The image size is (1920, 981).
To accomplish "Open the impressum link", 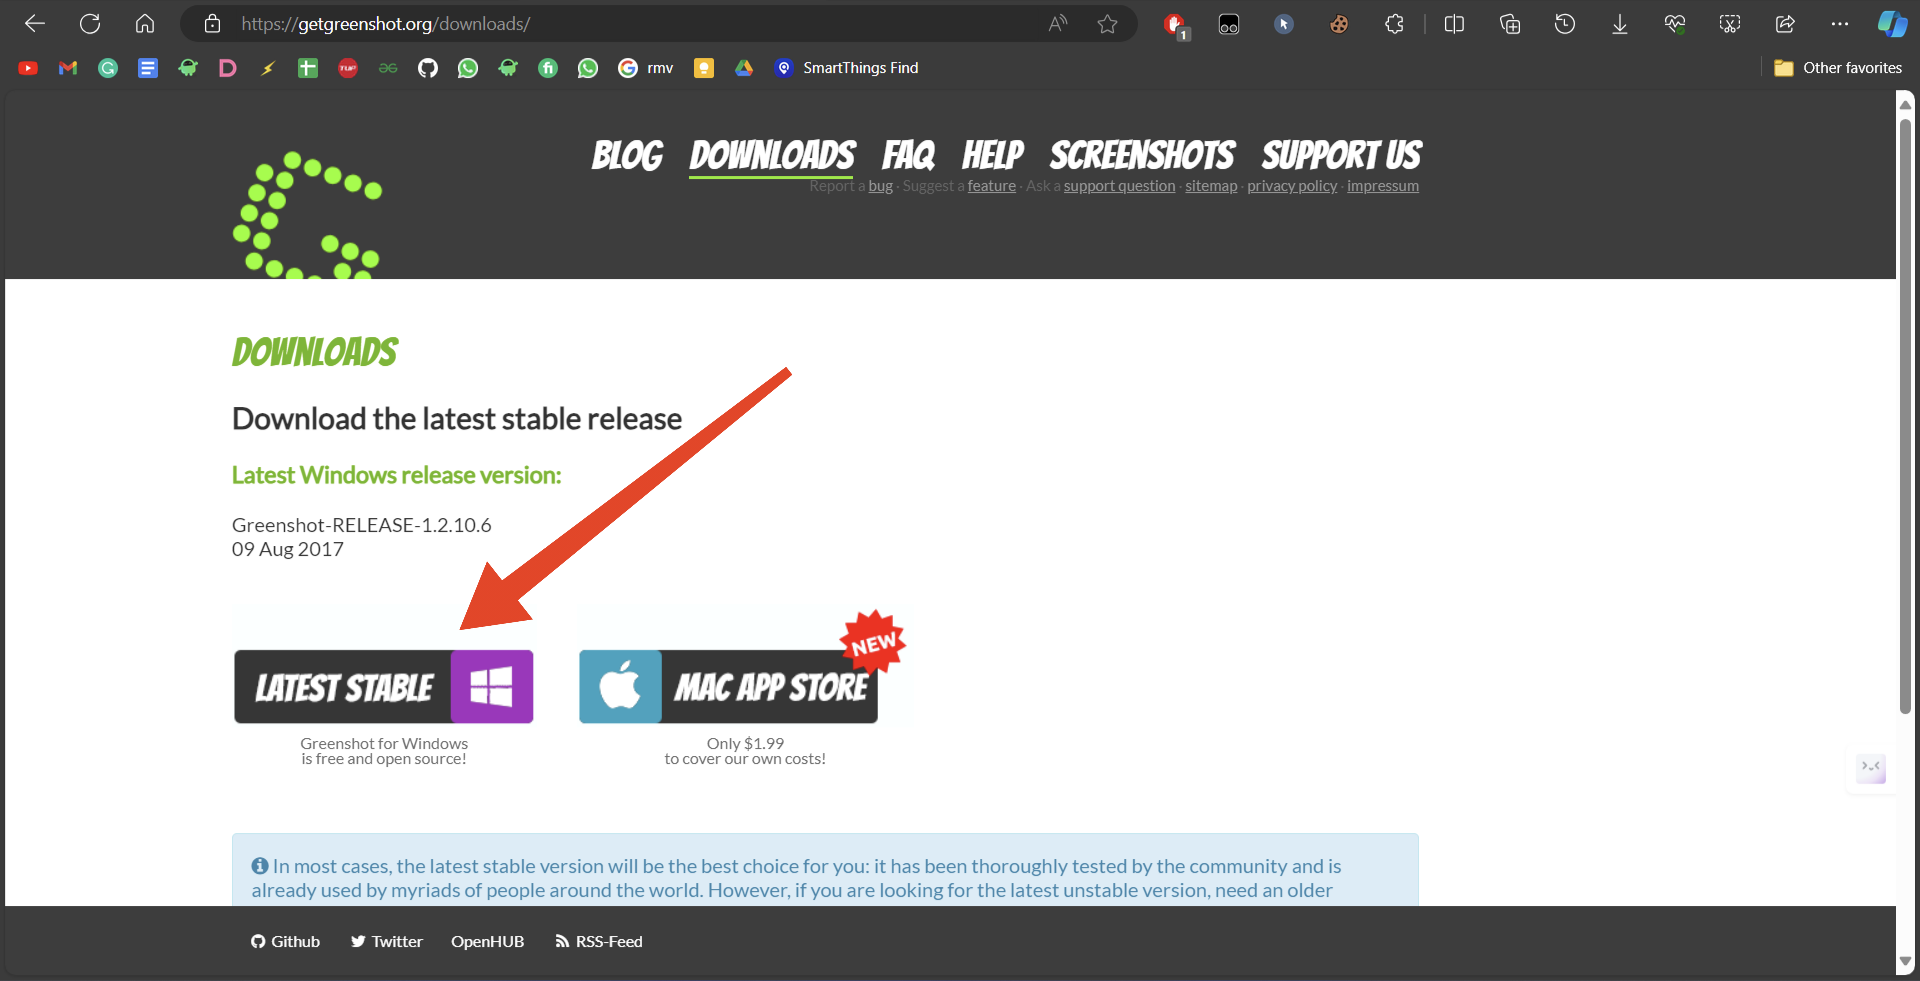I will (1383, 186).
